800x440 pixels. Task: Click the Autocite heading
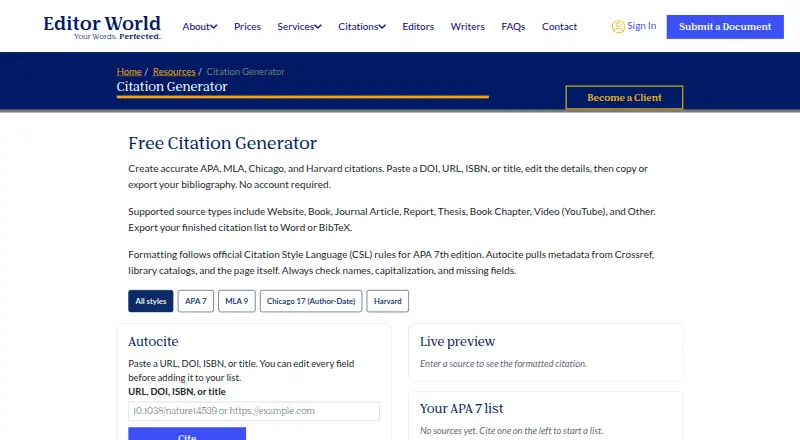click(153, 341)
